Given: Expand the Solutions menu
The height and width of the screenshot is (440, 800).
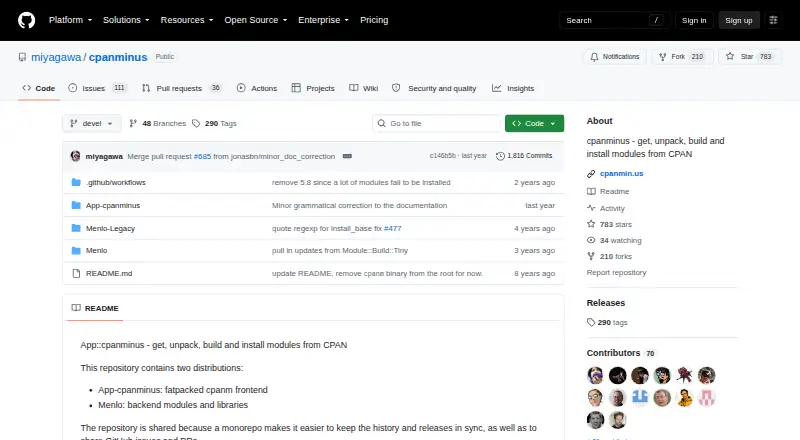Looking at the screenshot, I should pyautogui.click(x=126, y=20).
